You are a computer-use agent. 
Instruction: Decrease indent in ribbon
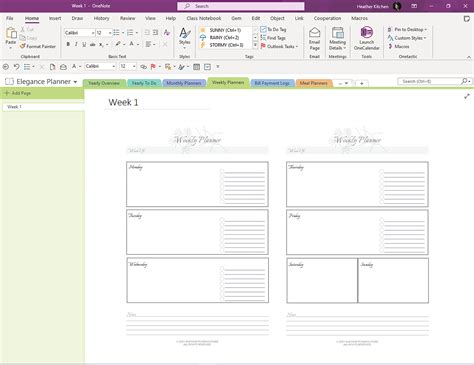click(147, 32)
